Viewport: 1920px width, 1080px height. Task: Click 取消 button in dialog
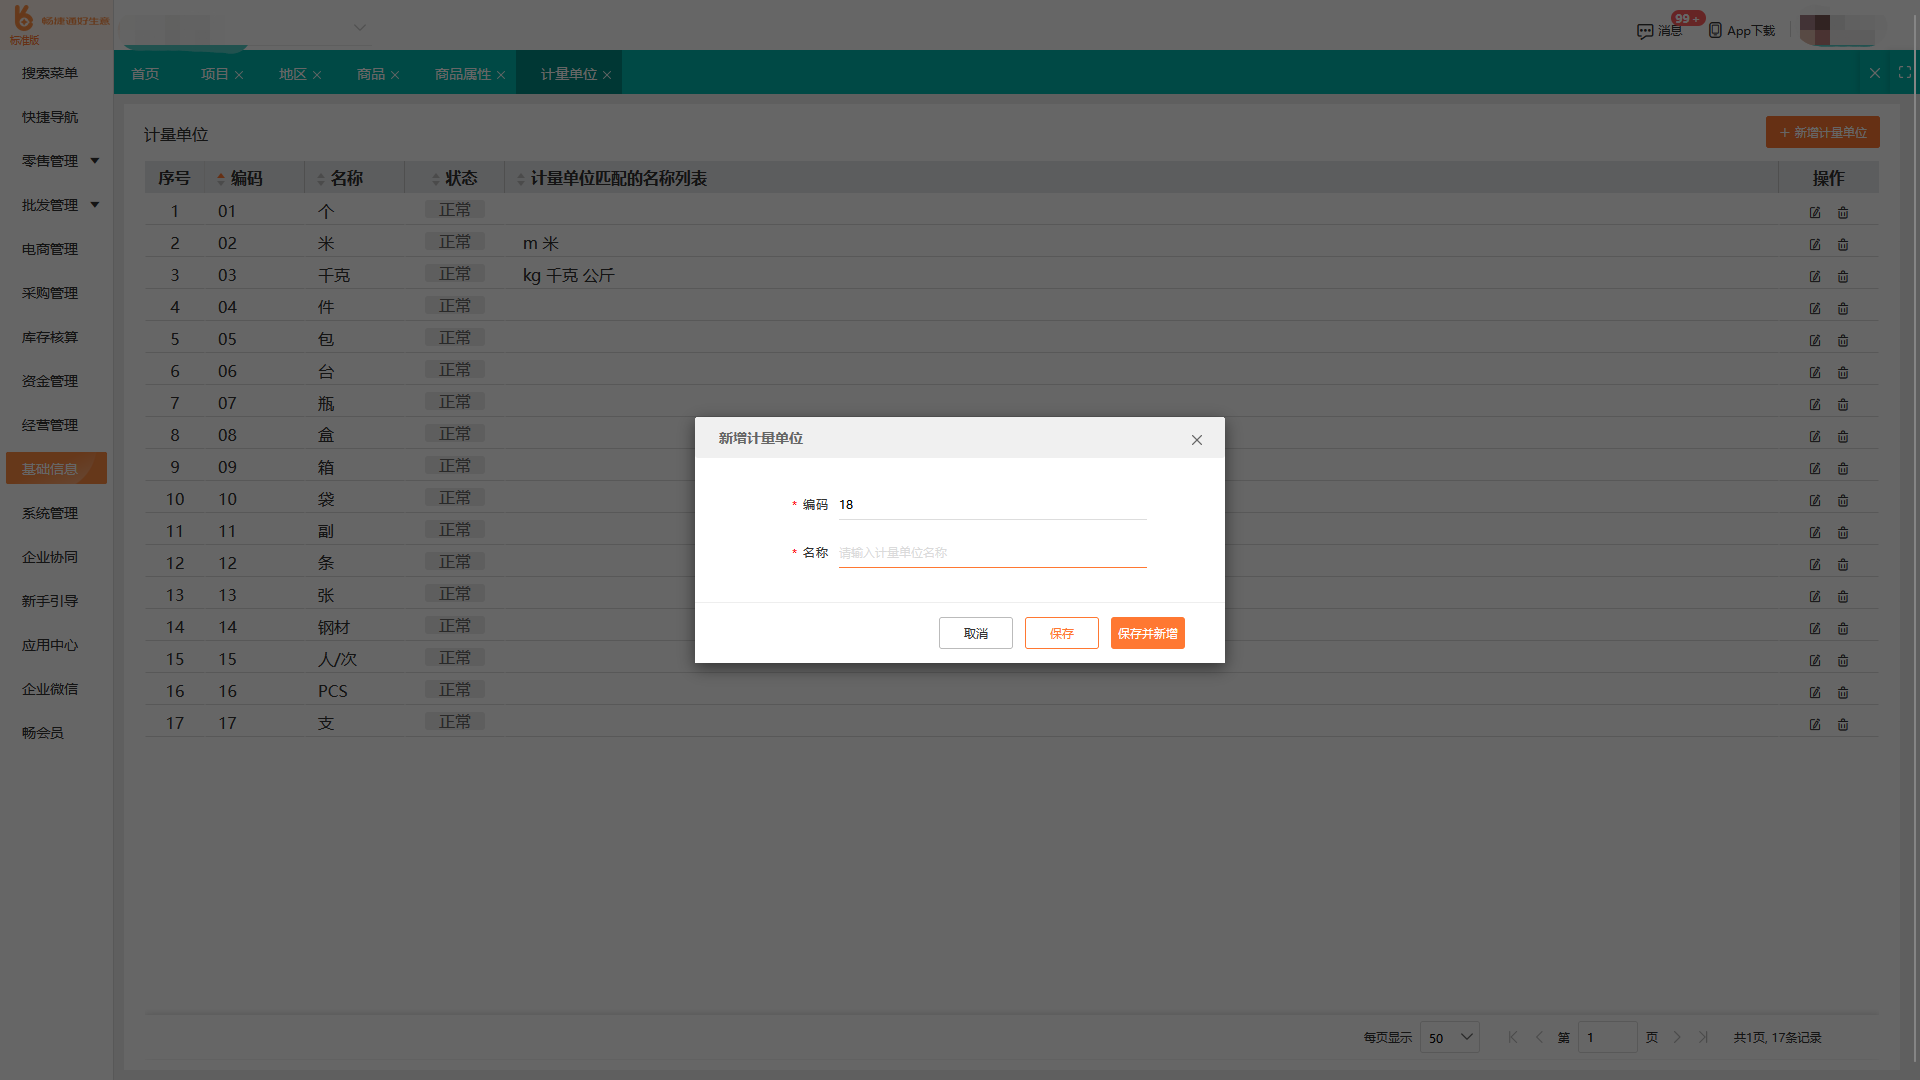pos(976,633)
